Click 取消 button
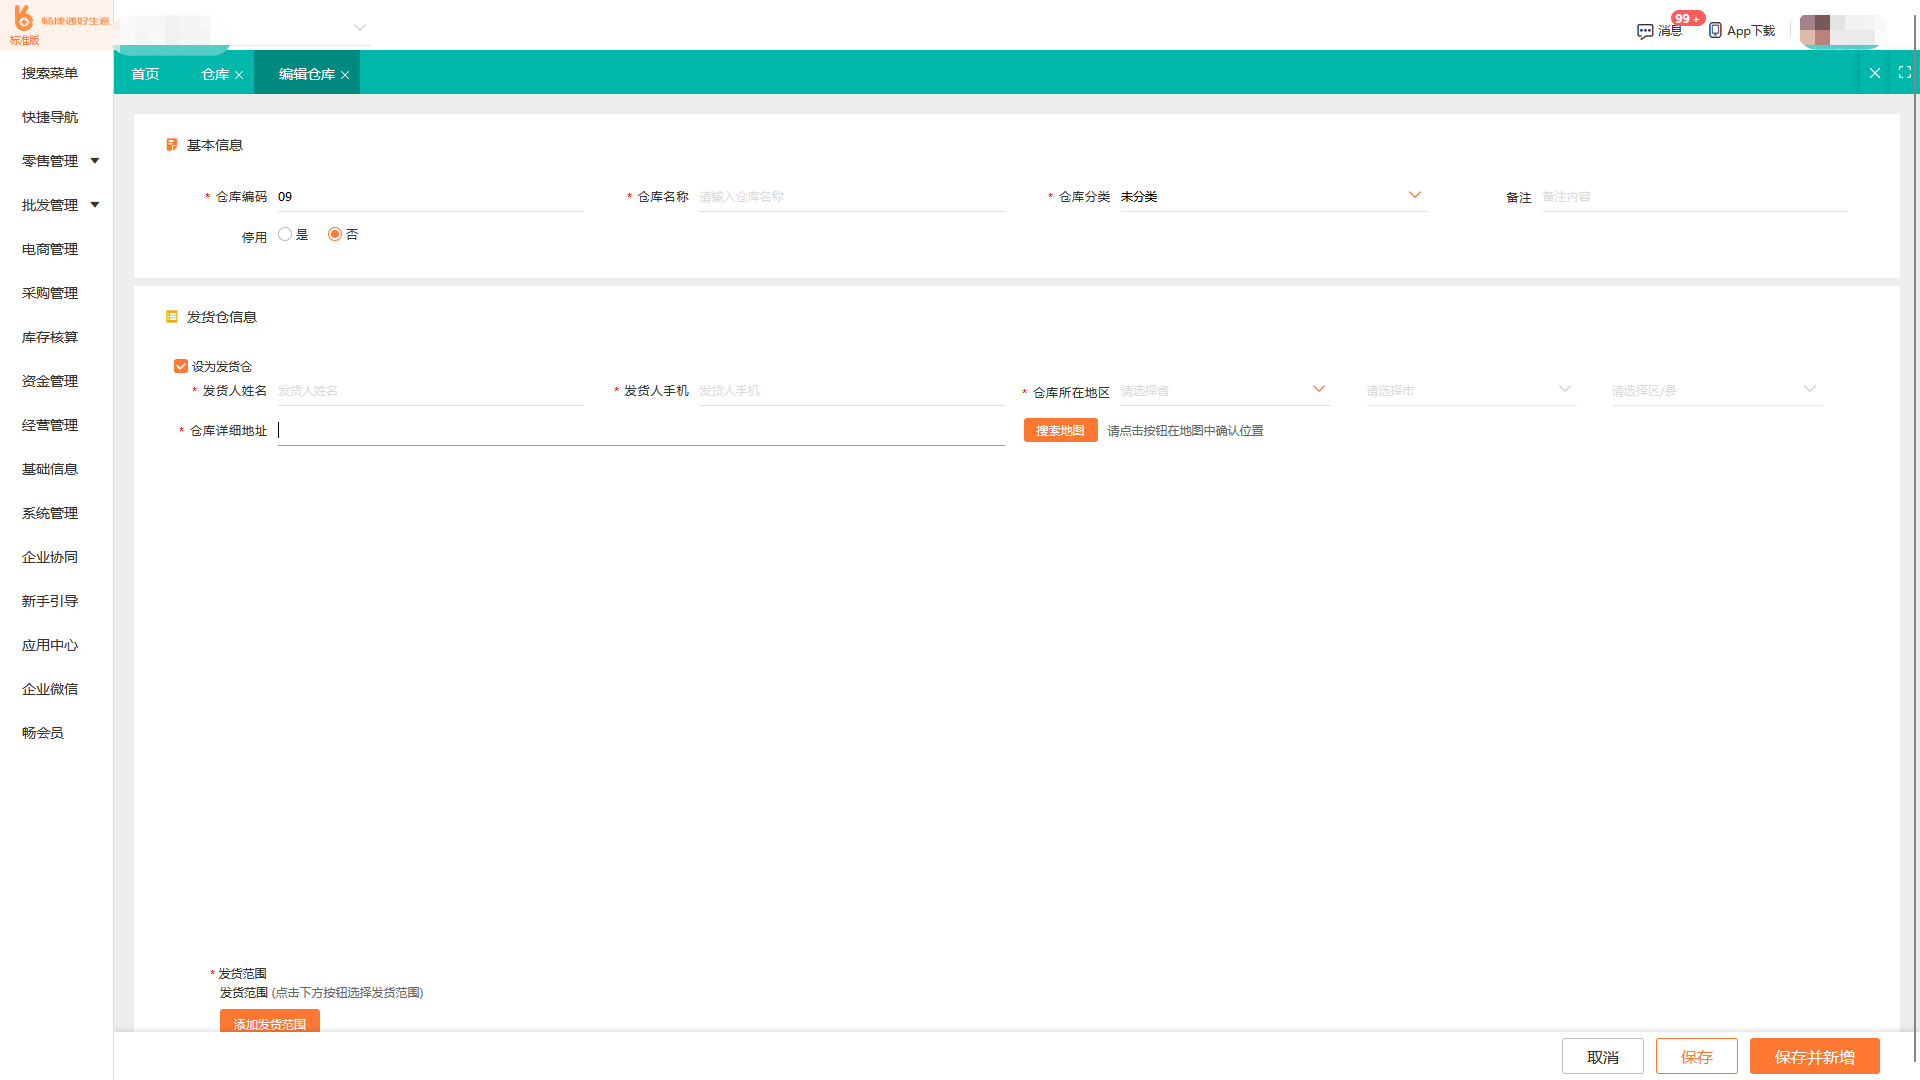The image size is (1920, 1080). point(1606,1055)
